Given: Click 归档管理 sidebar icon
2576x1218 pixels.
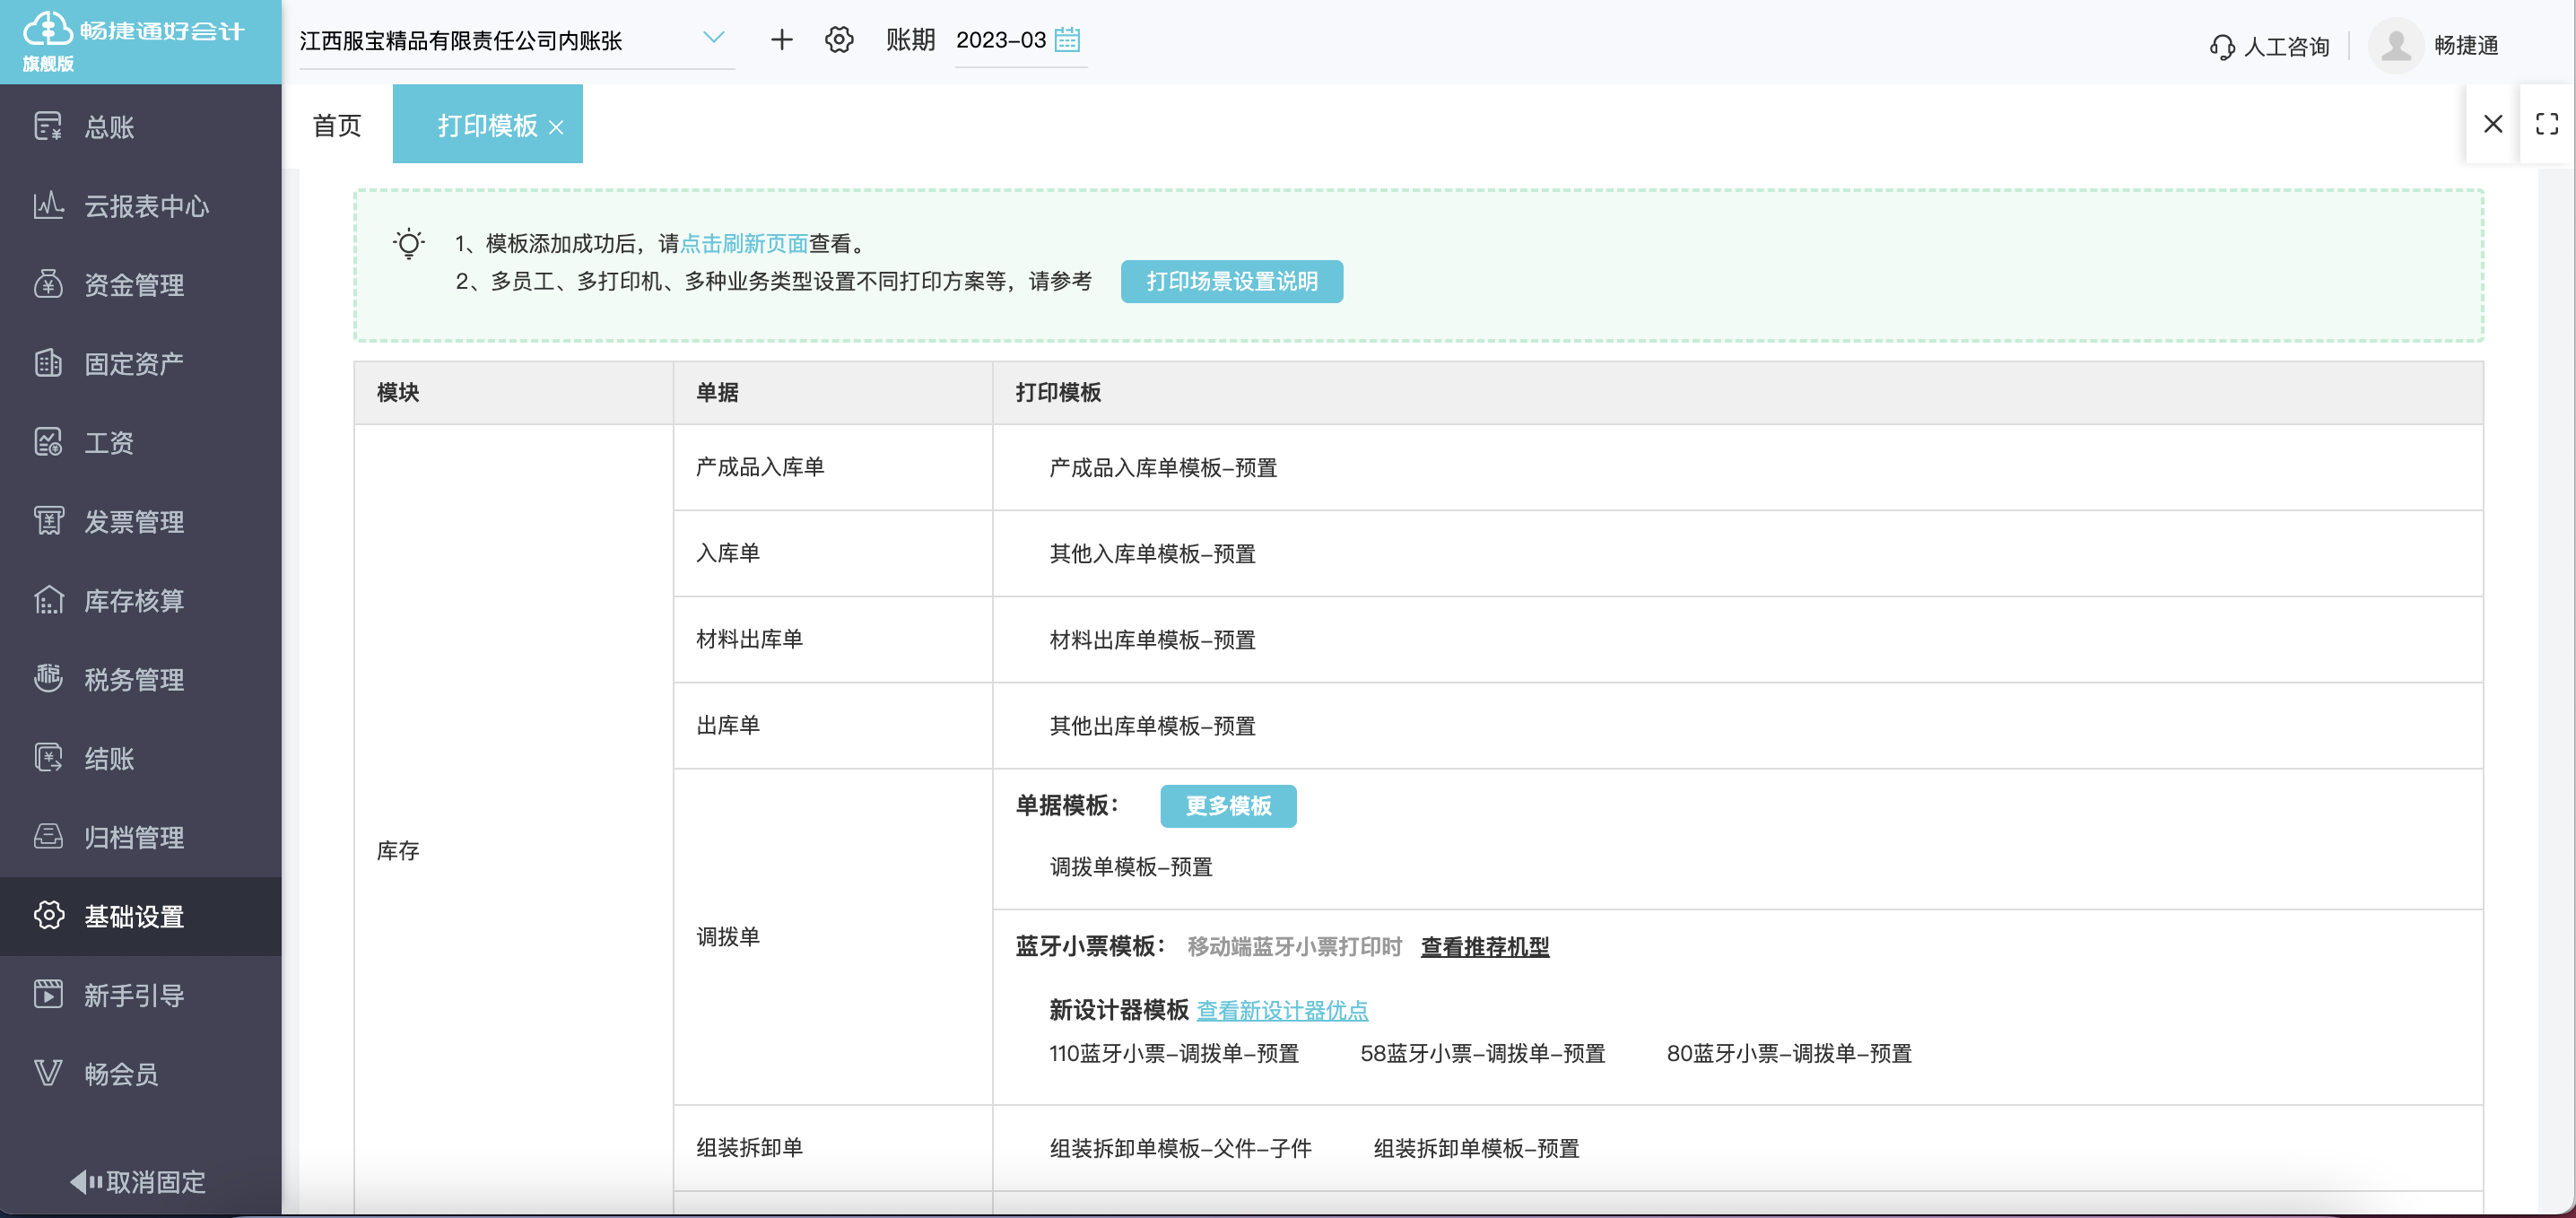Looking at the screenshot, I should (x=44, y=837).
